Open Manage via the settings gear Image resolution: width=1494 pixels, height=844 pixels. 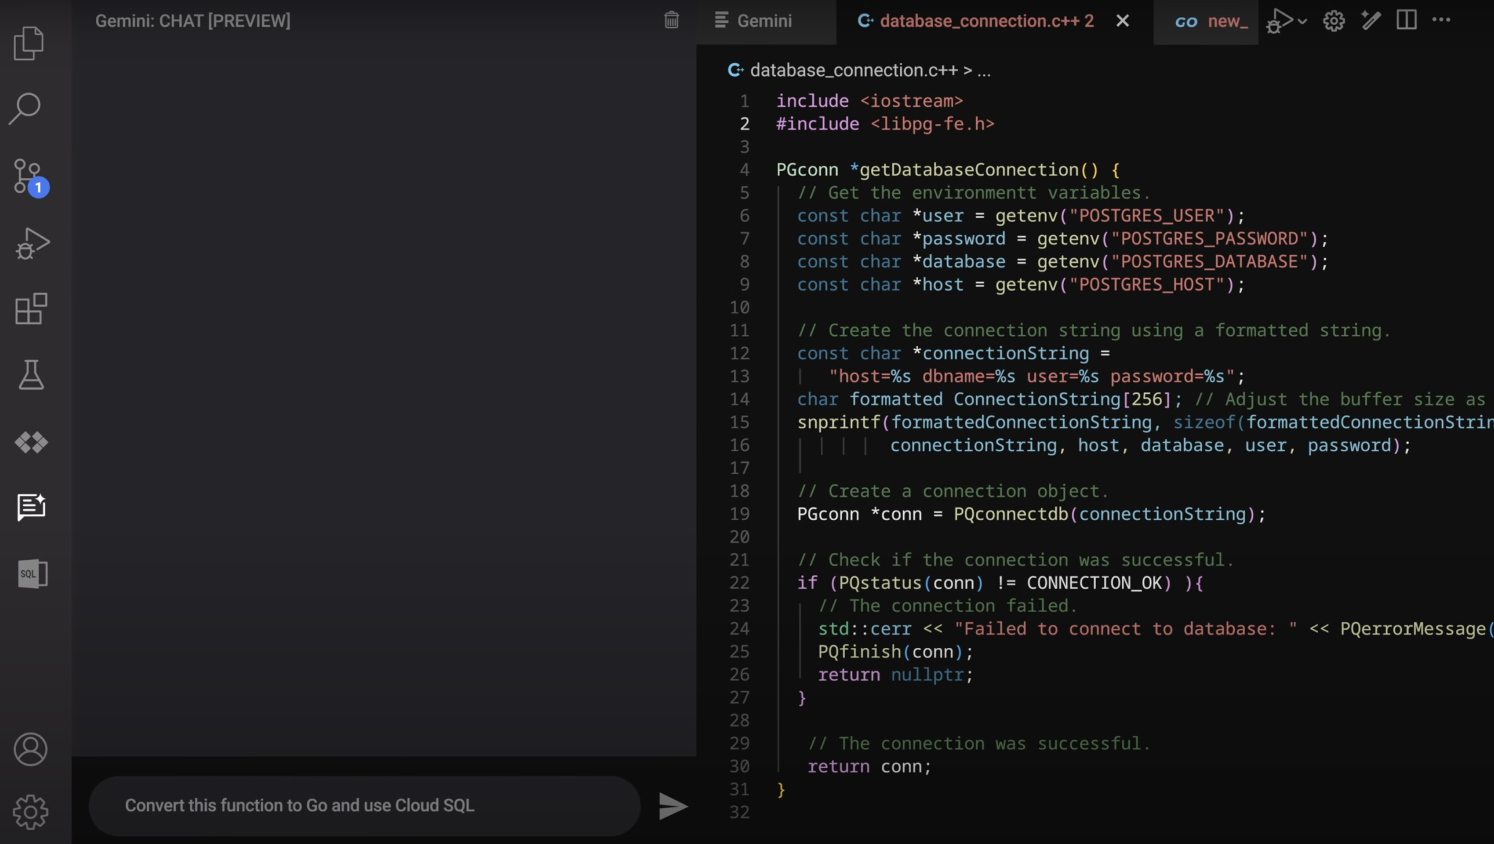[x=30, y=812]
